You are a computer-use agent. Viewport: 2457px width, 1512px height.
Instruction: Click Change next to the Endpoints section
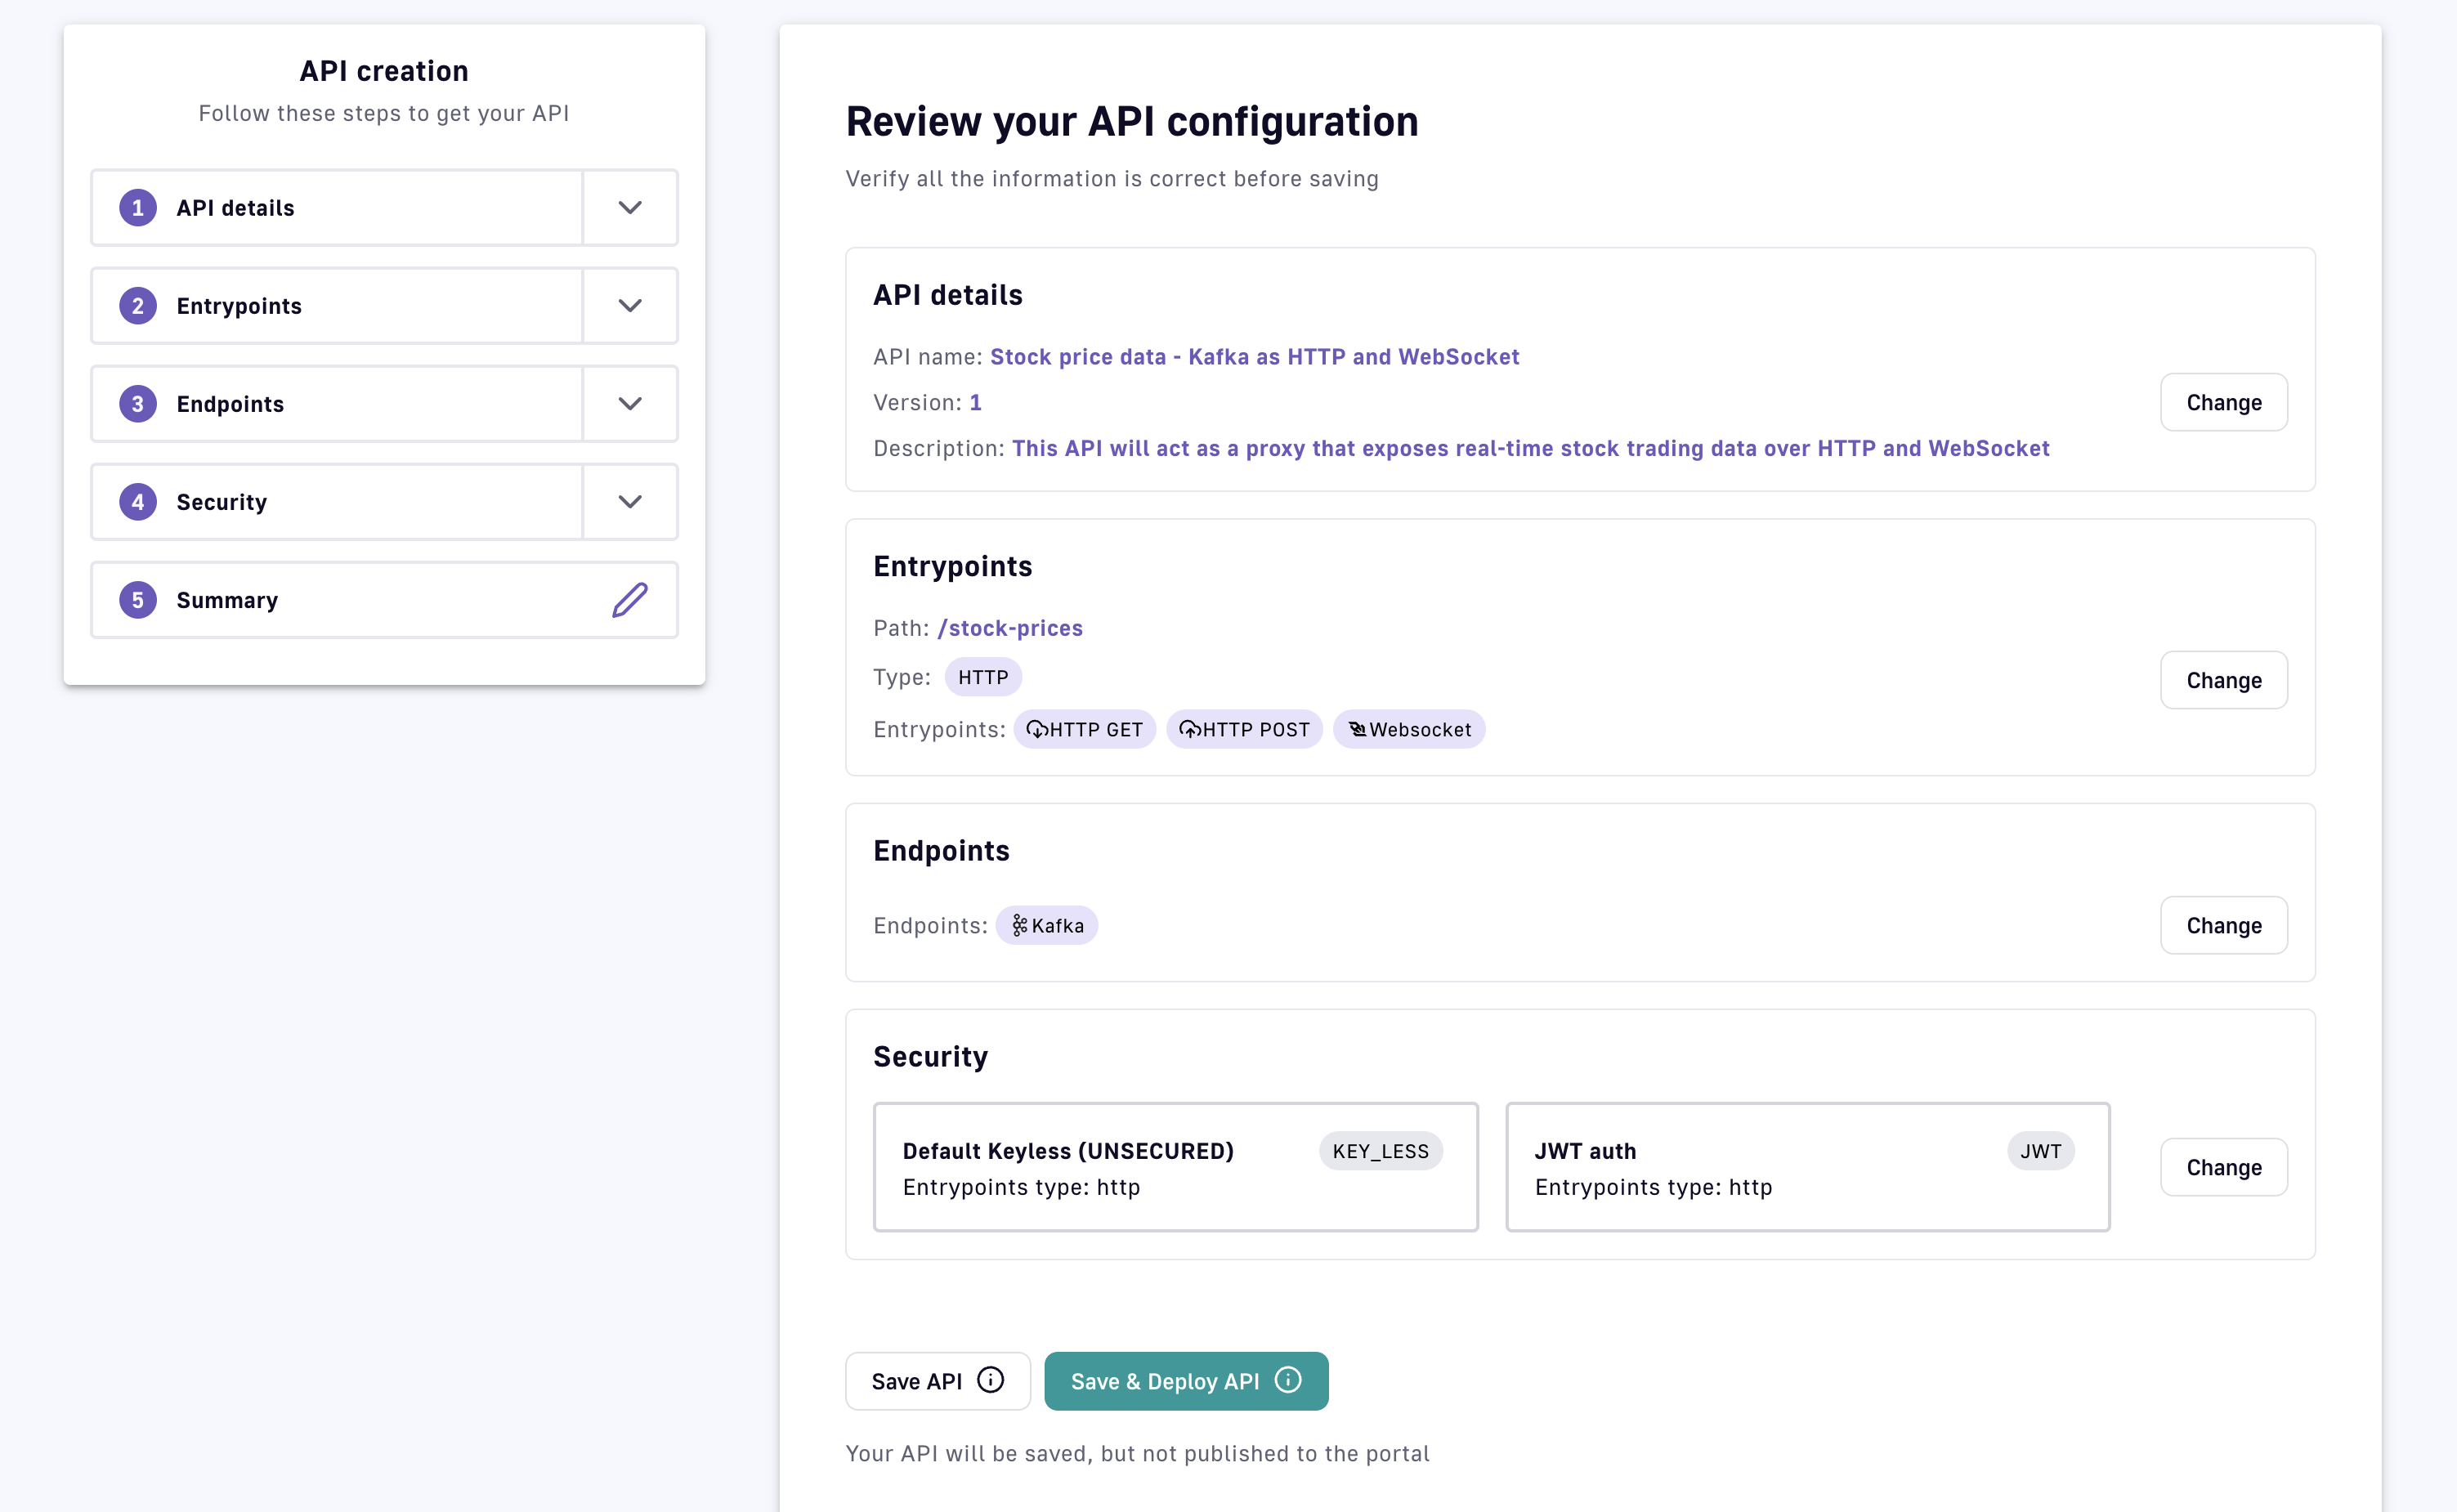point(2223,925)
